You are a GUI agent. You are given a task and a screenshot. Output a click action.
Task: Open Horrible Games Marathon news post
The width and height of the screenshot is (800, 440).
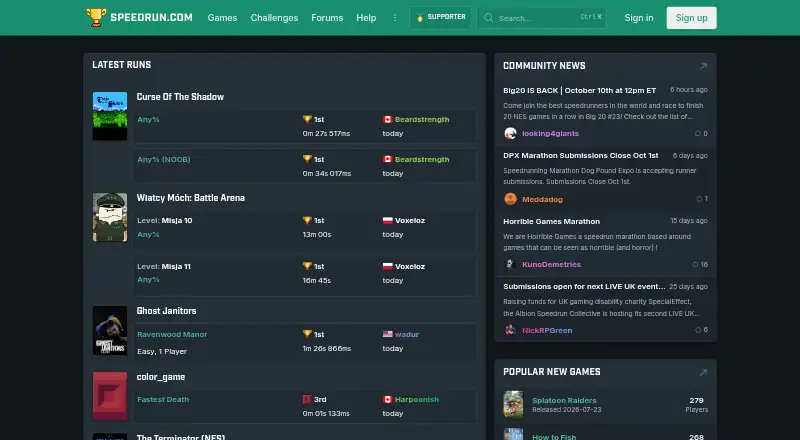[552, 221]
